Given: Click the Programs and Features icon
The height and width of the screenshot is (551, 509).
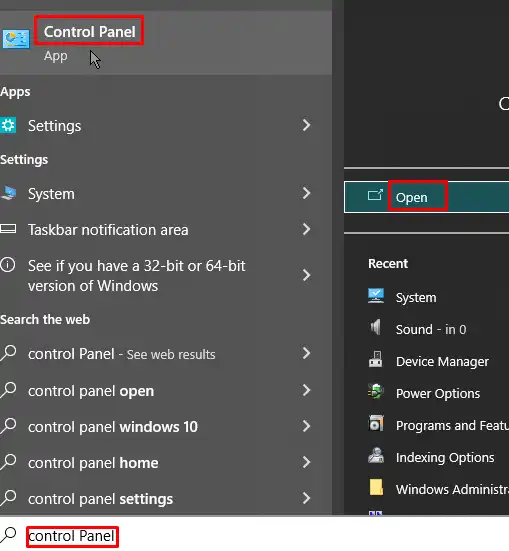Looking at the screenshot, I should pos(376,423).
